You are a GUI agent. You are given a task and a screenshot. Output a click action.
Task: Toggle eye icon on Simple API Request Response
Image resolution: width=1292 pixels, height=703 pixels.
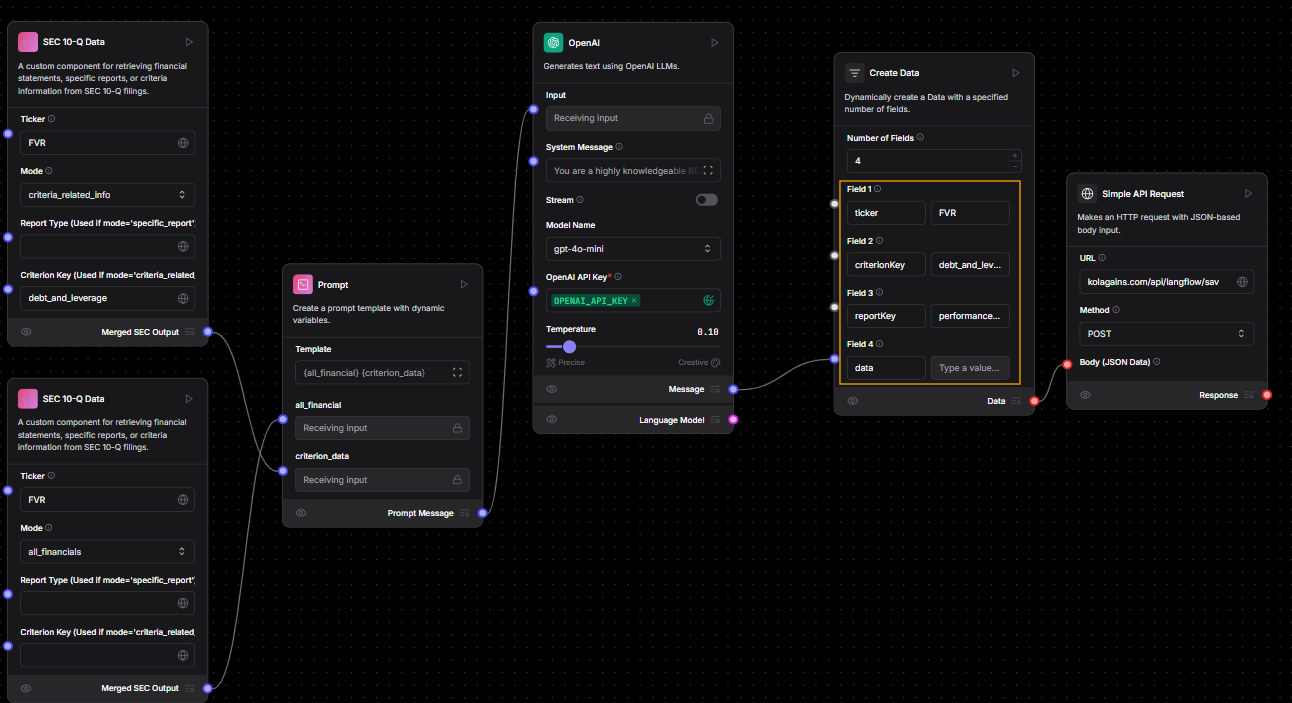1085,395
